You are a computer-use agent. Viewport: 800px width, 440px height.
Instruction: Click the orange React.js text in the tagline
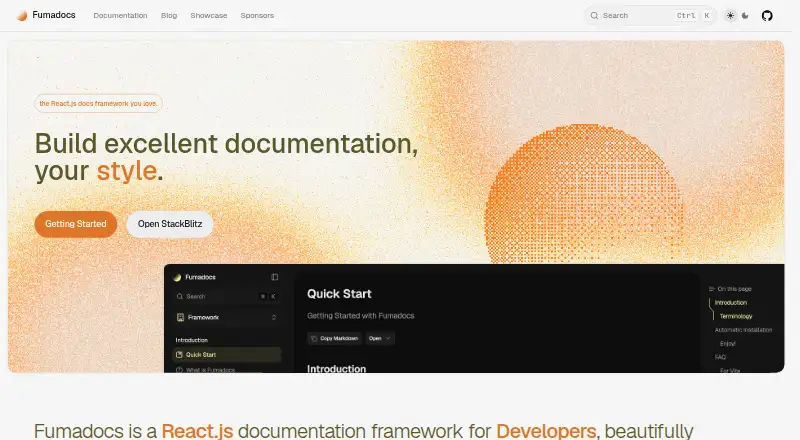click(197, 431)
